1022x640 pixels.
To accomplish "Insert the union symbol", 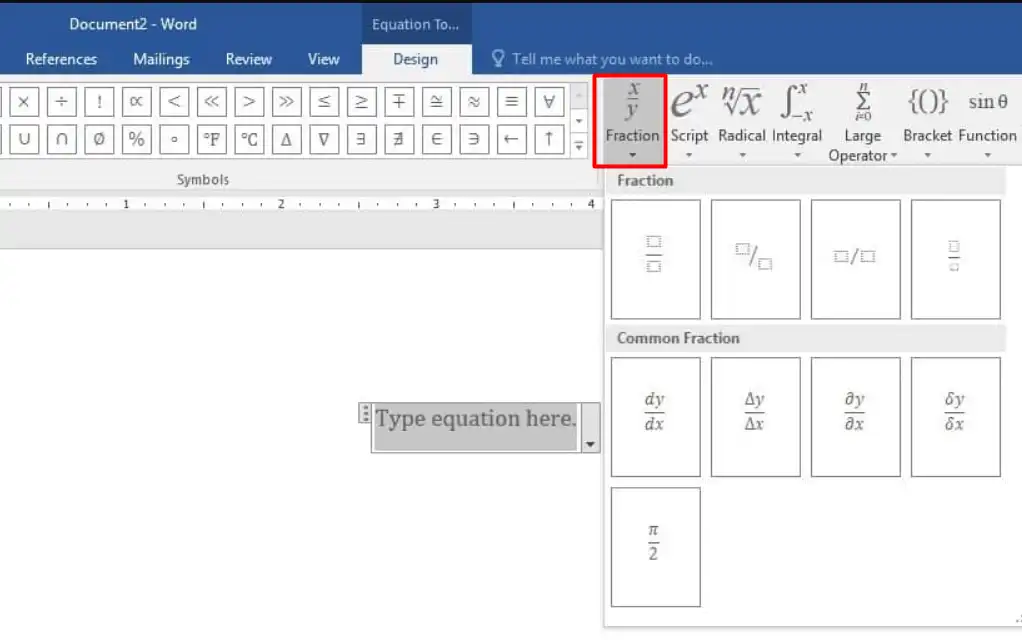I will (23, 140).
